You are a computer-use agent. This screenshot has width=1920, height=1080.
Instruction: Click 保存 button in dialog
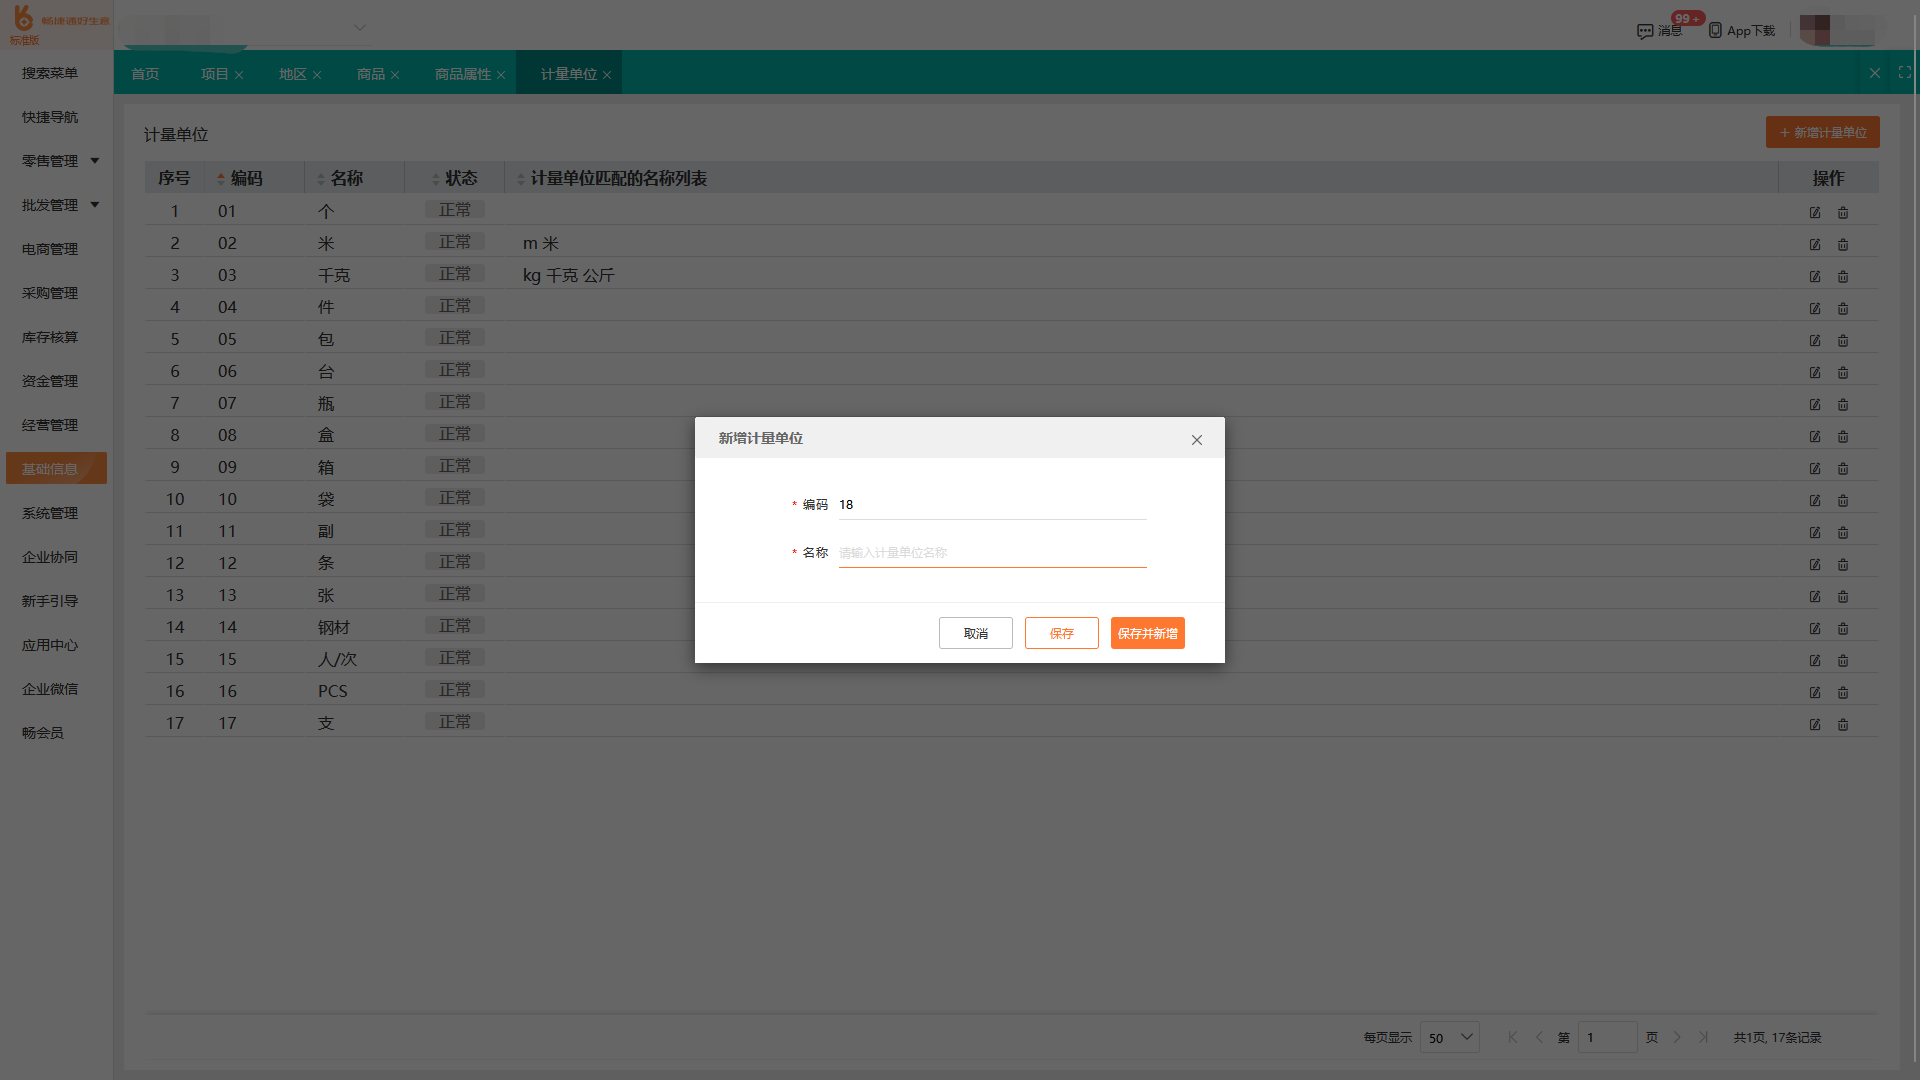point(1062,633)
